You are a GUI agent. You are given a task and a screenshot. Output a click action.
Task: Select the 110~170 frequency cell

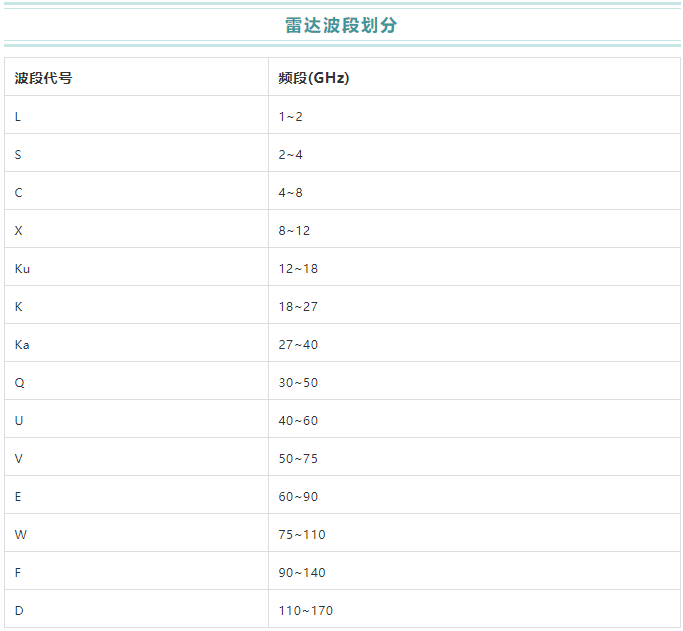[305, 611]
